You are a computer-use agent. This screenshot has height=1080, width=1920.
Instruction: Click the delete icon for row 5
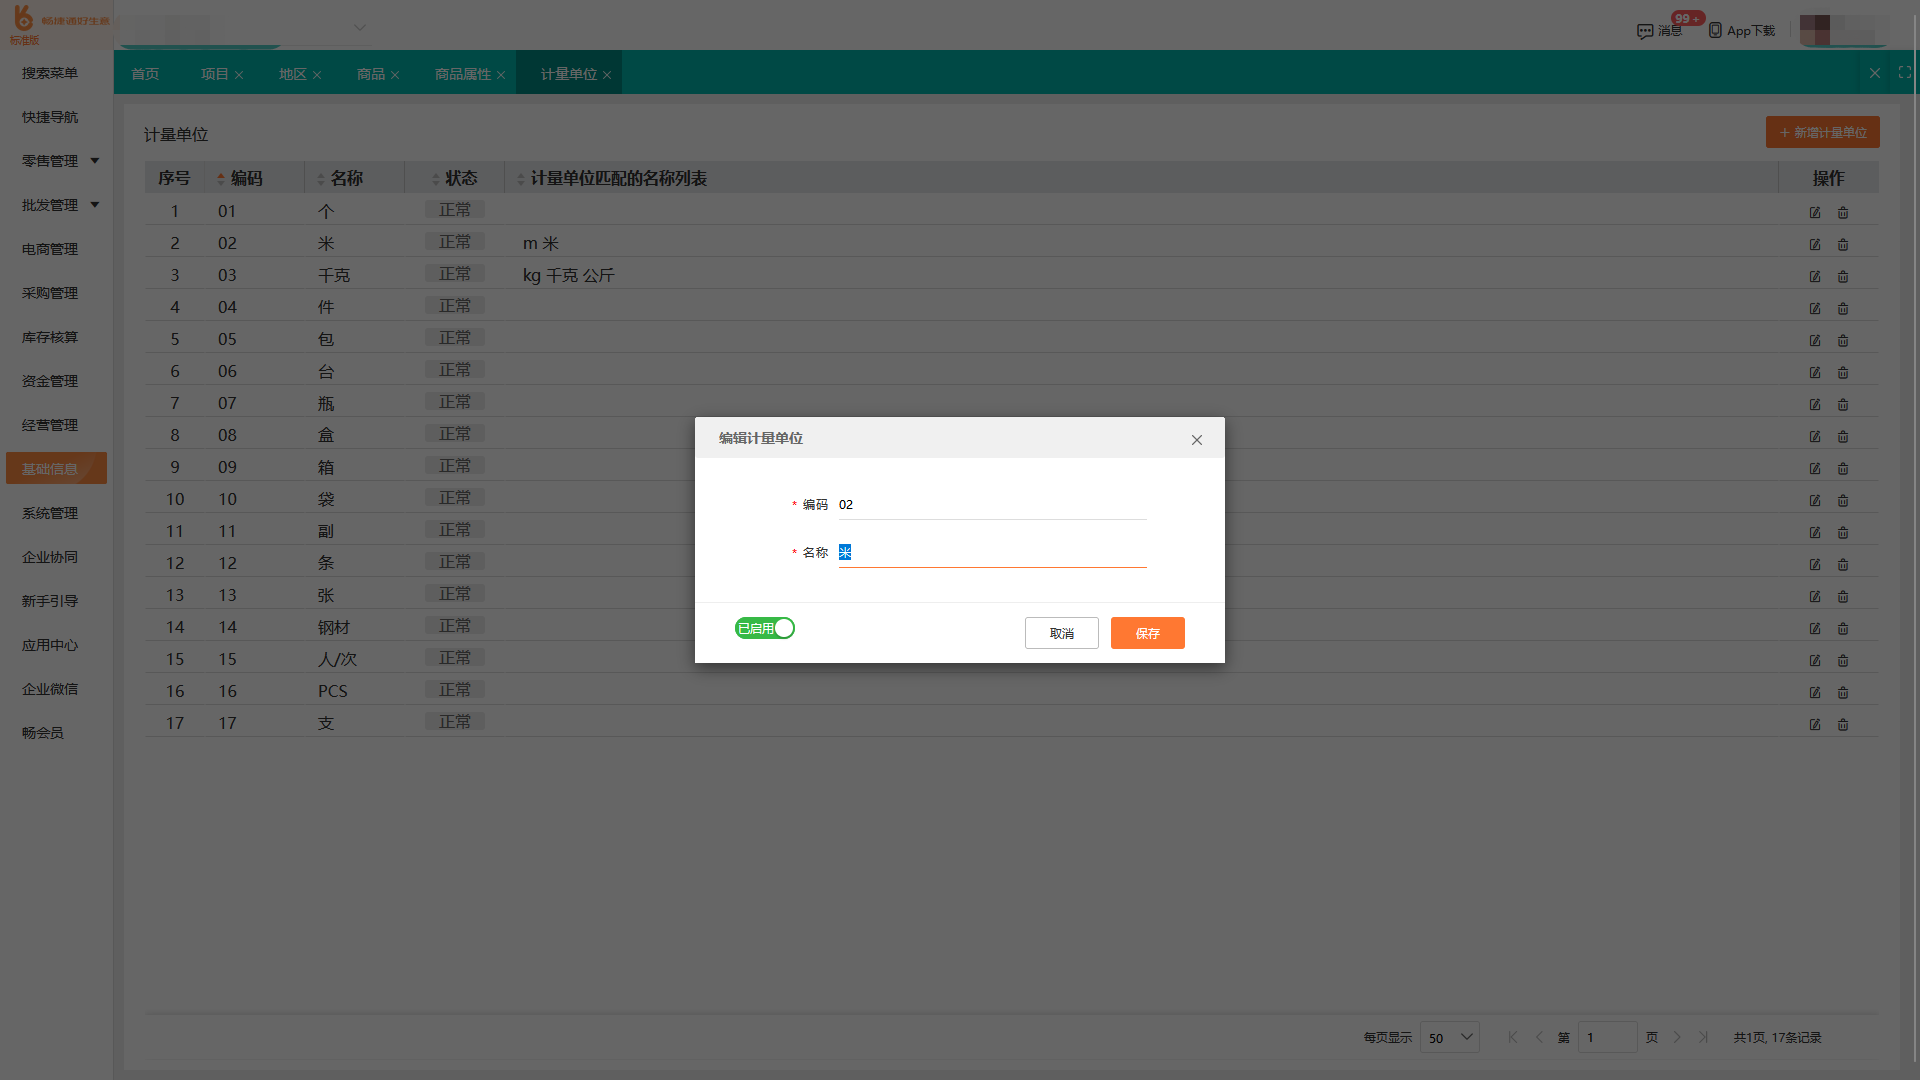click(1844, 339)
